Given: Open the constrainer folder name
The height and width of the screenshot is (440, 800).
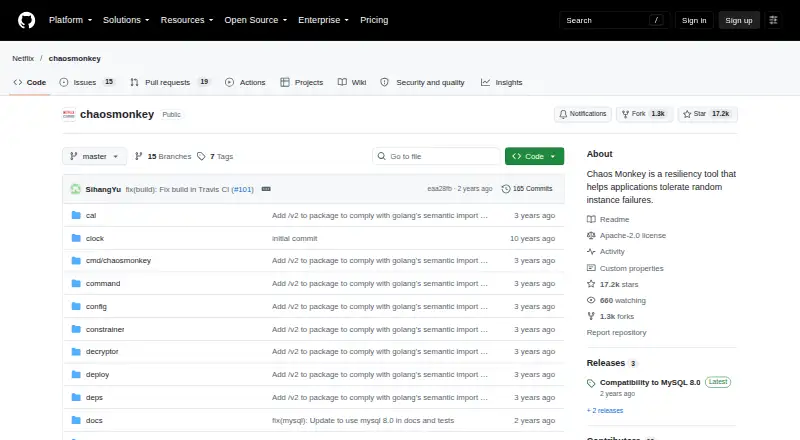Looking at the screenshot, I should coord(105,329).
